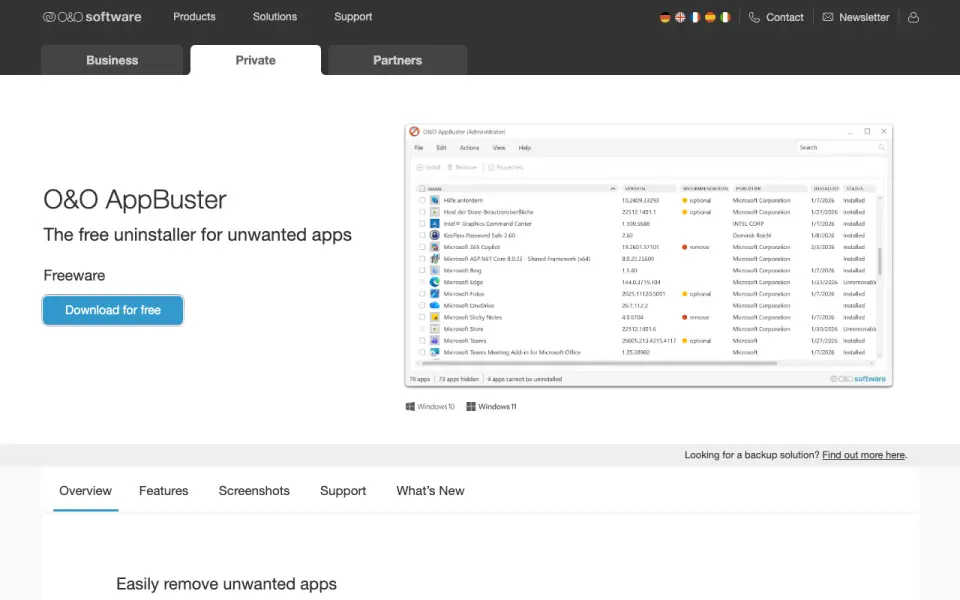Toggle select-all checkbox in Name column header
This screenshot has height=600, width=960.
click(422, 189)
